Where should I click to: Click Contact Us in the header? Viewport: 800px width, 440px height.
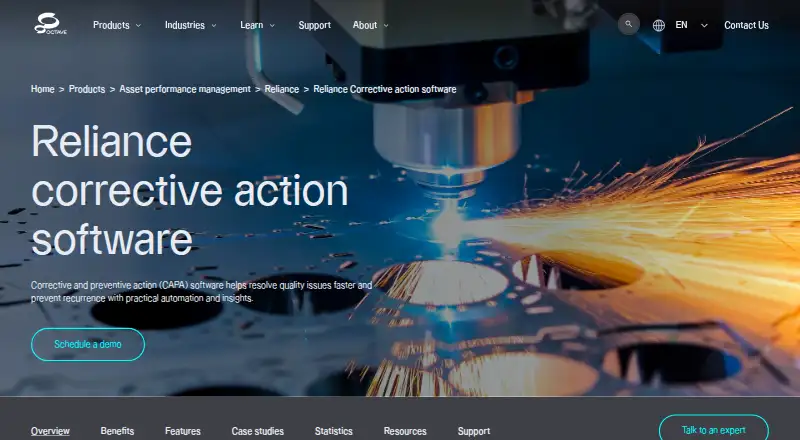746,25
